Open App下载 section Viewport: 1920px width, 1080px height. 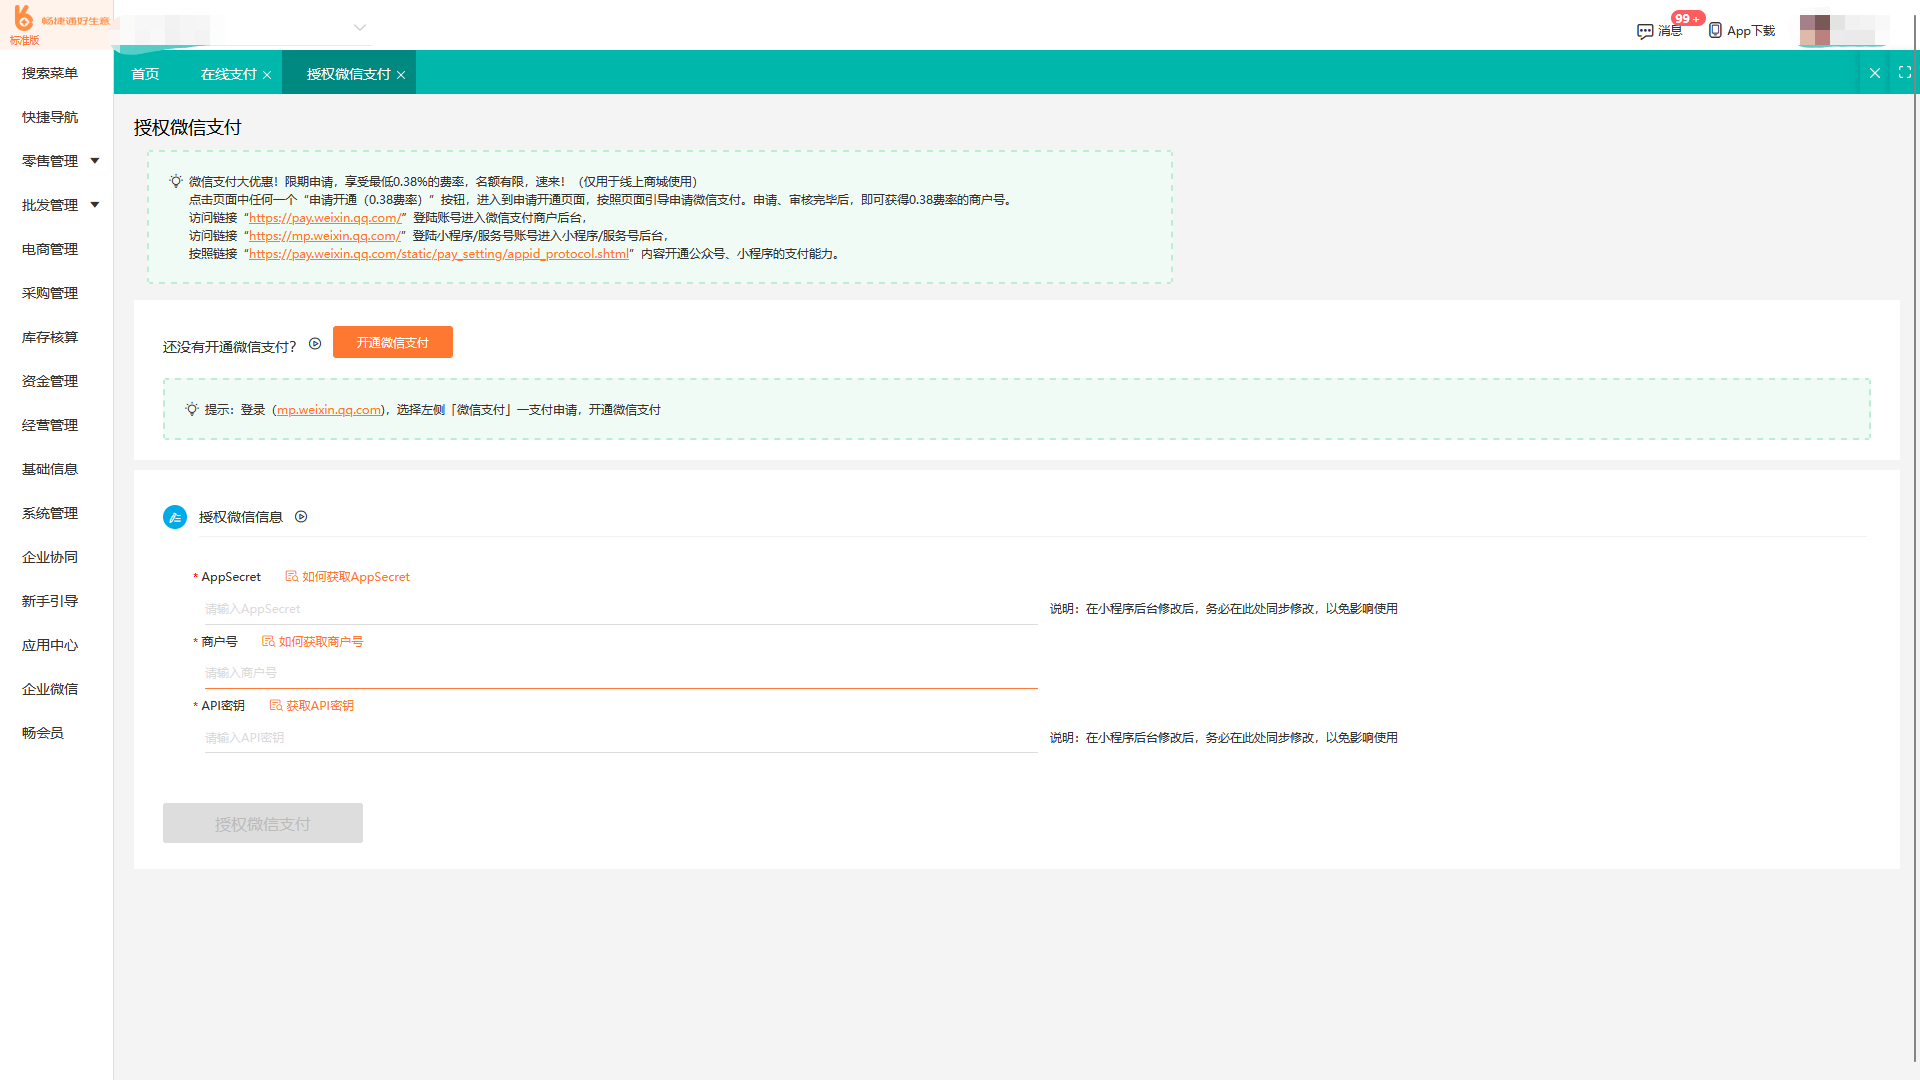tap(1743, 29)
